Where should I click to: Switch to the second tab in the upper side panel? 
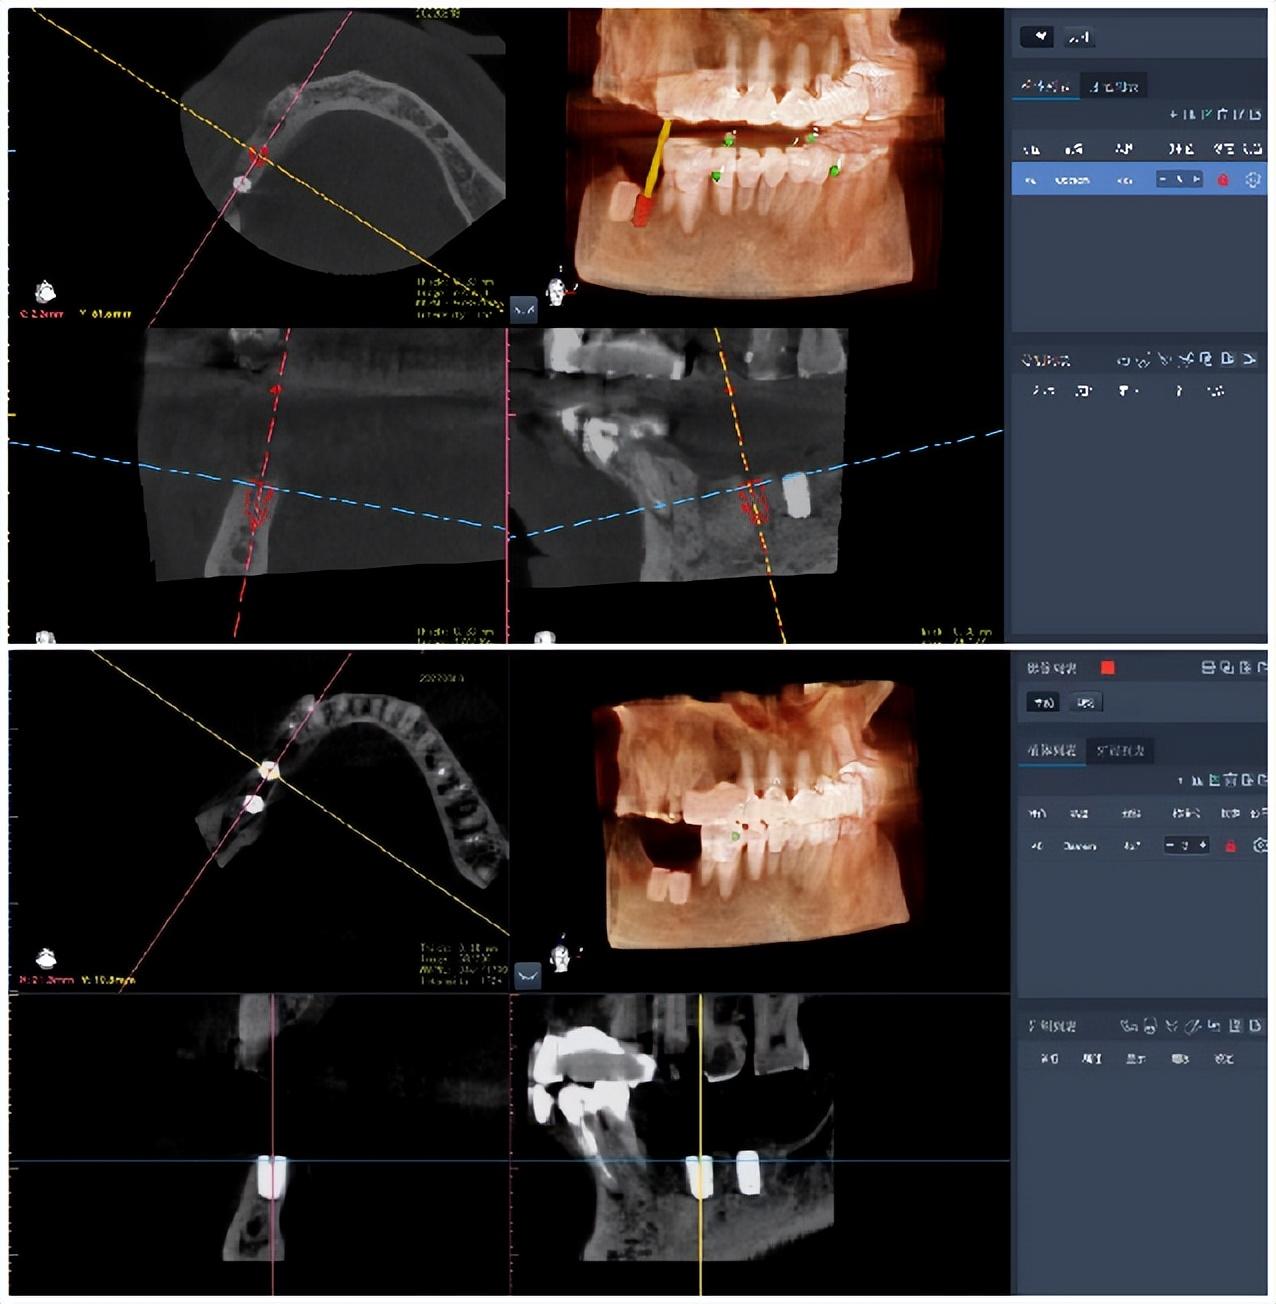point(1114,87)
